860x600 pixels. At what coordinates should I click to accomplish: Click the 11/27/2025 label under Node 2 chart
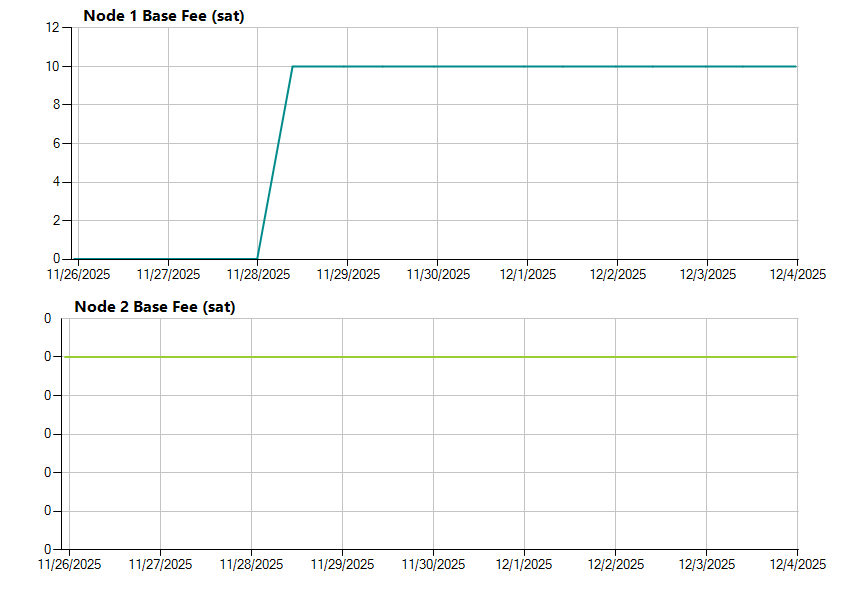160,565
